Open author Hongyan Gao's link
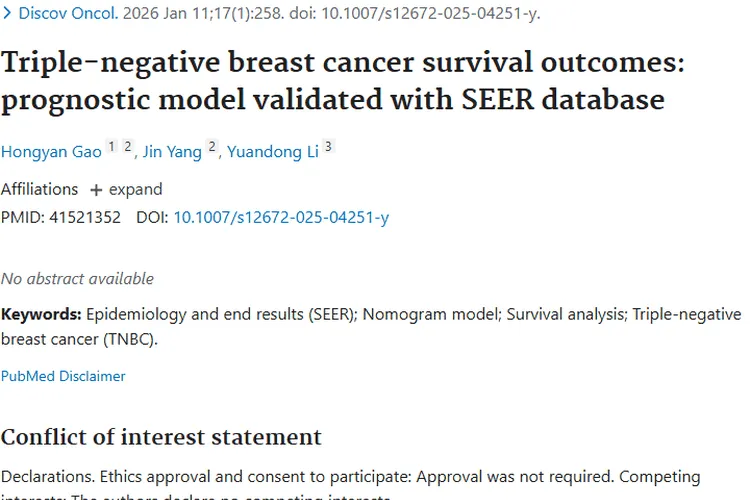 click(51, 152)
